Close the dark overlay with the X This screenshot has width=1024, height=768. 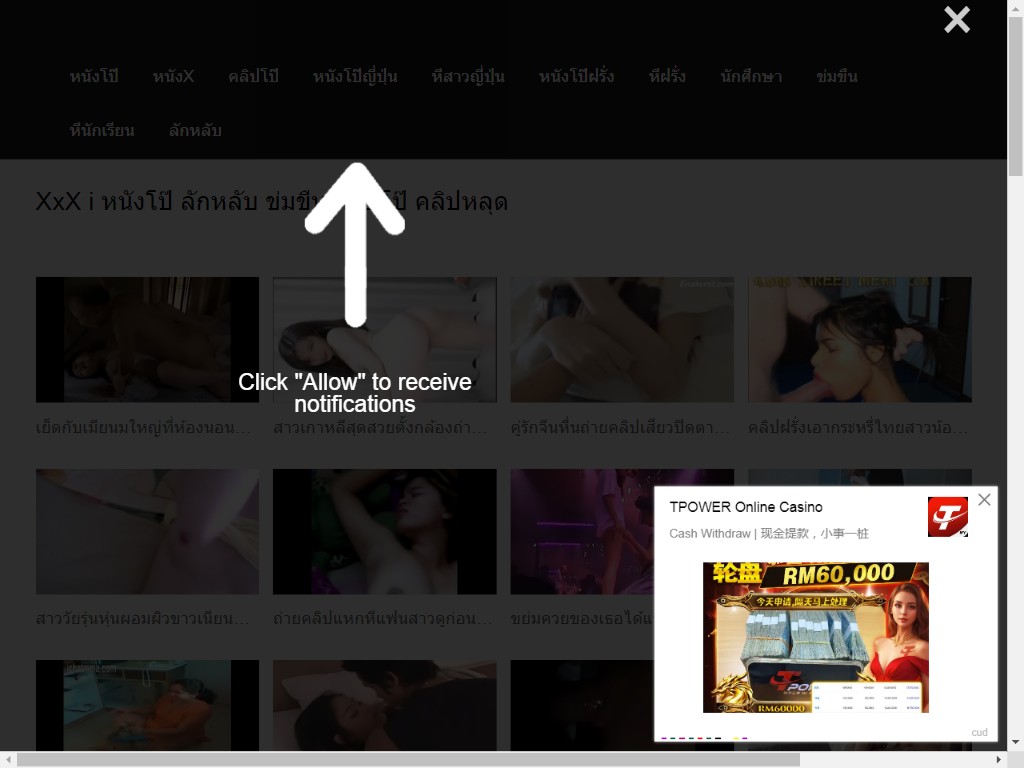click(957, 20)
